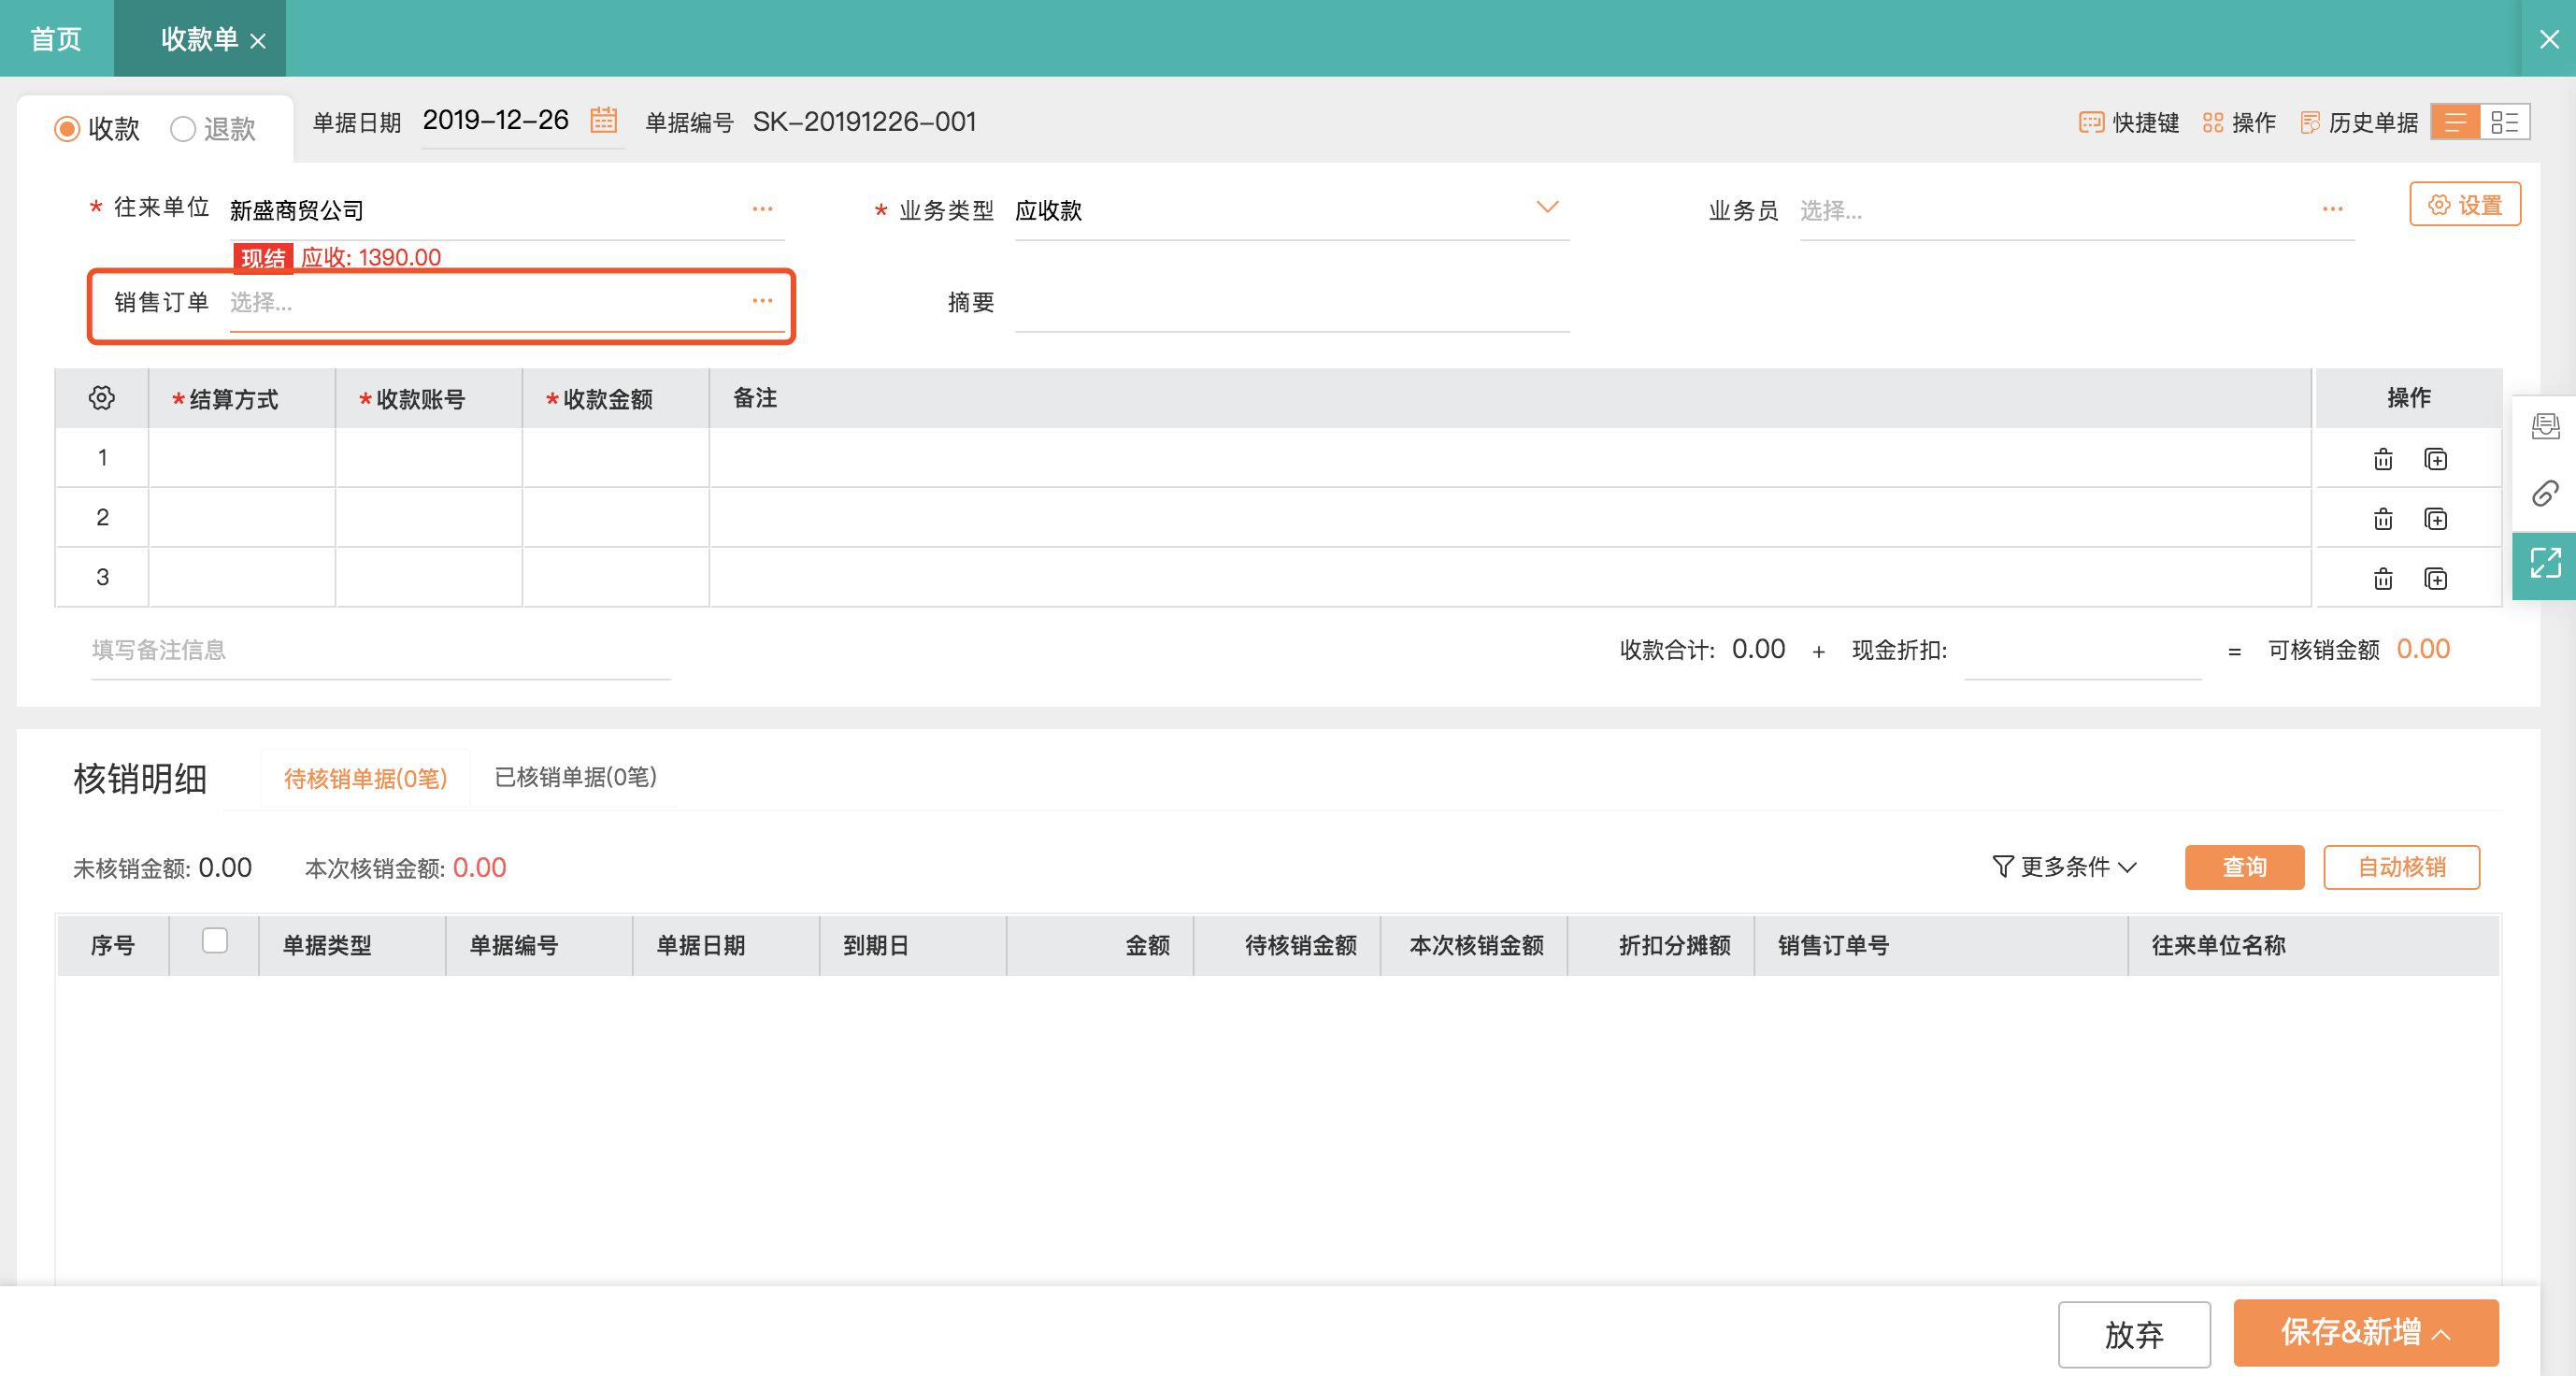2576x1376 pixels.
Task: Select the 退款 radio button
Action: (188, 122)
